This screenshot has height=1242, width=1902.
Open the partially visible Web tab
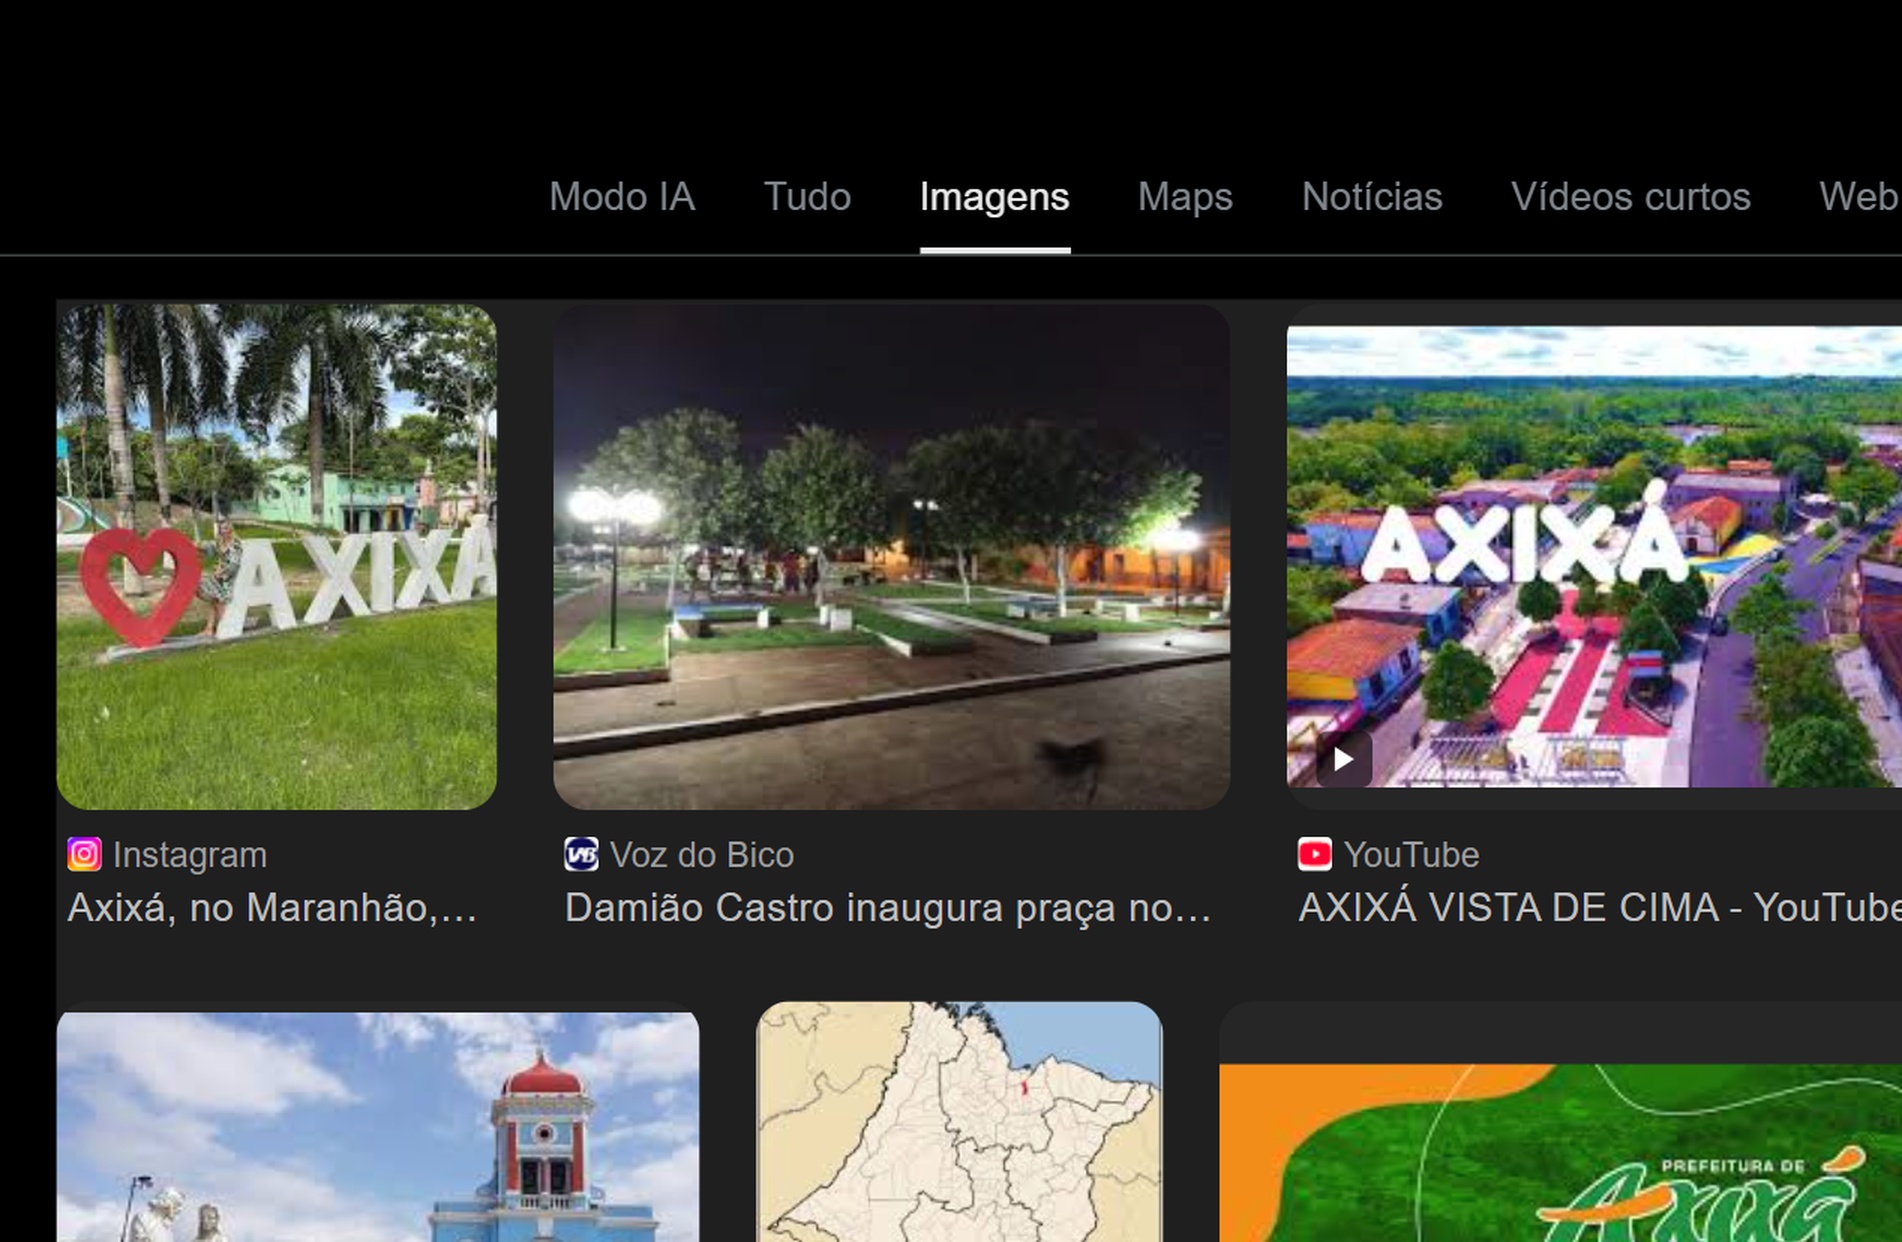click(1858, 197)
